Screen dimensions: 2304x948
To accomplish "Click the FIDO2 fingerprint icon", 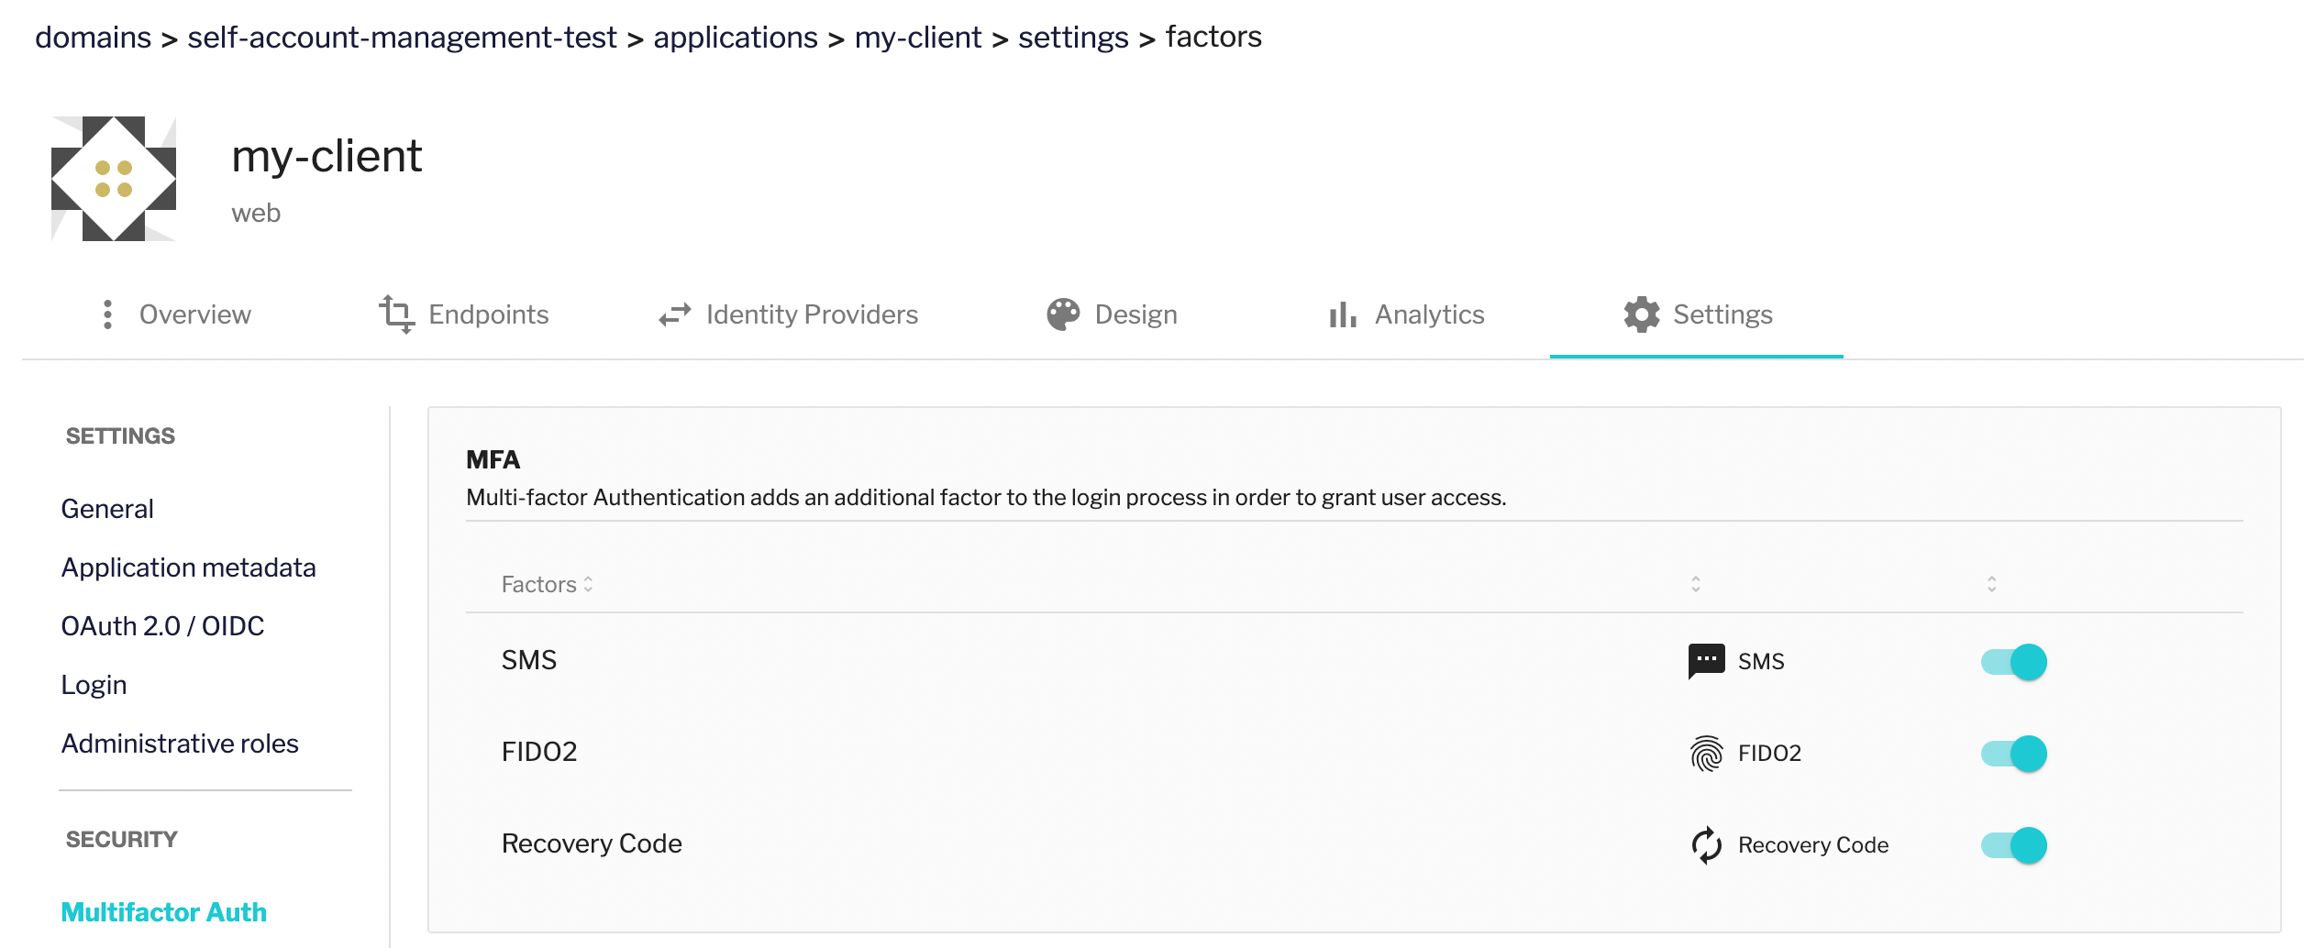I will [1706, 753].
